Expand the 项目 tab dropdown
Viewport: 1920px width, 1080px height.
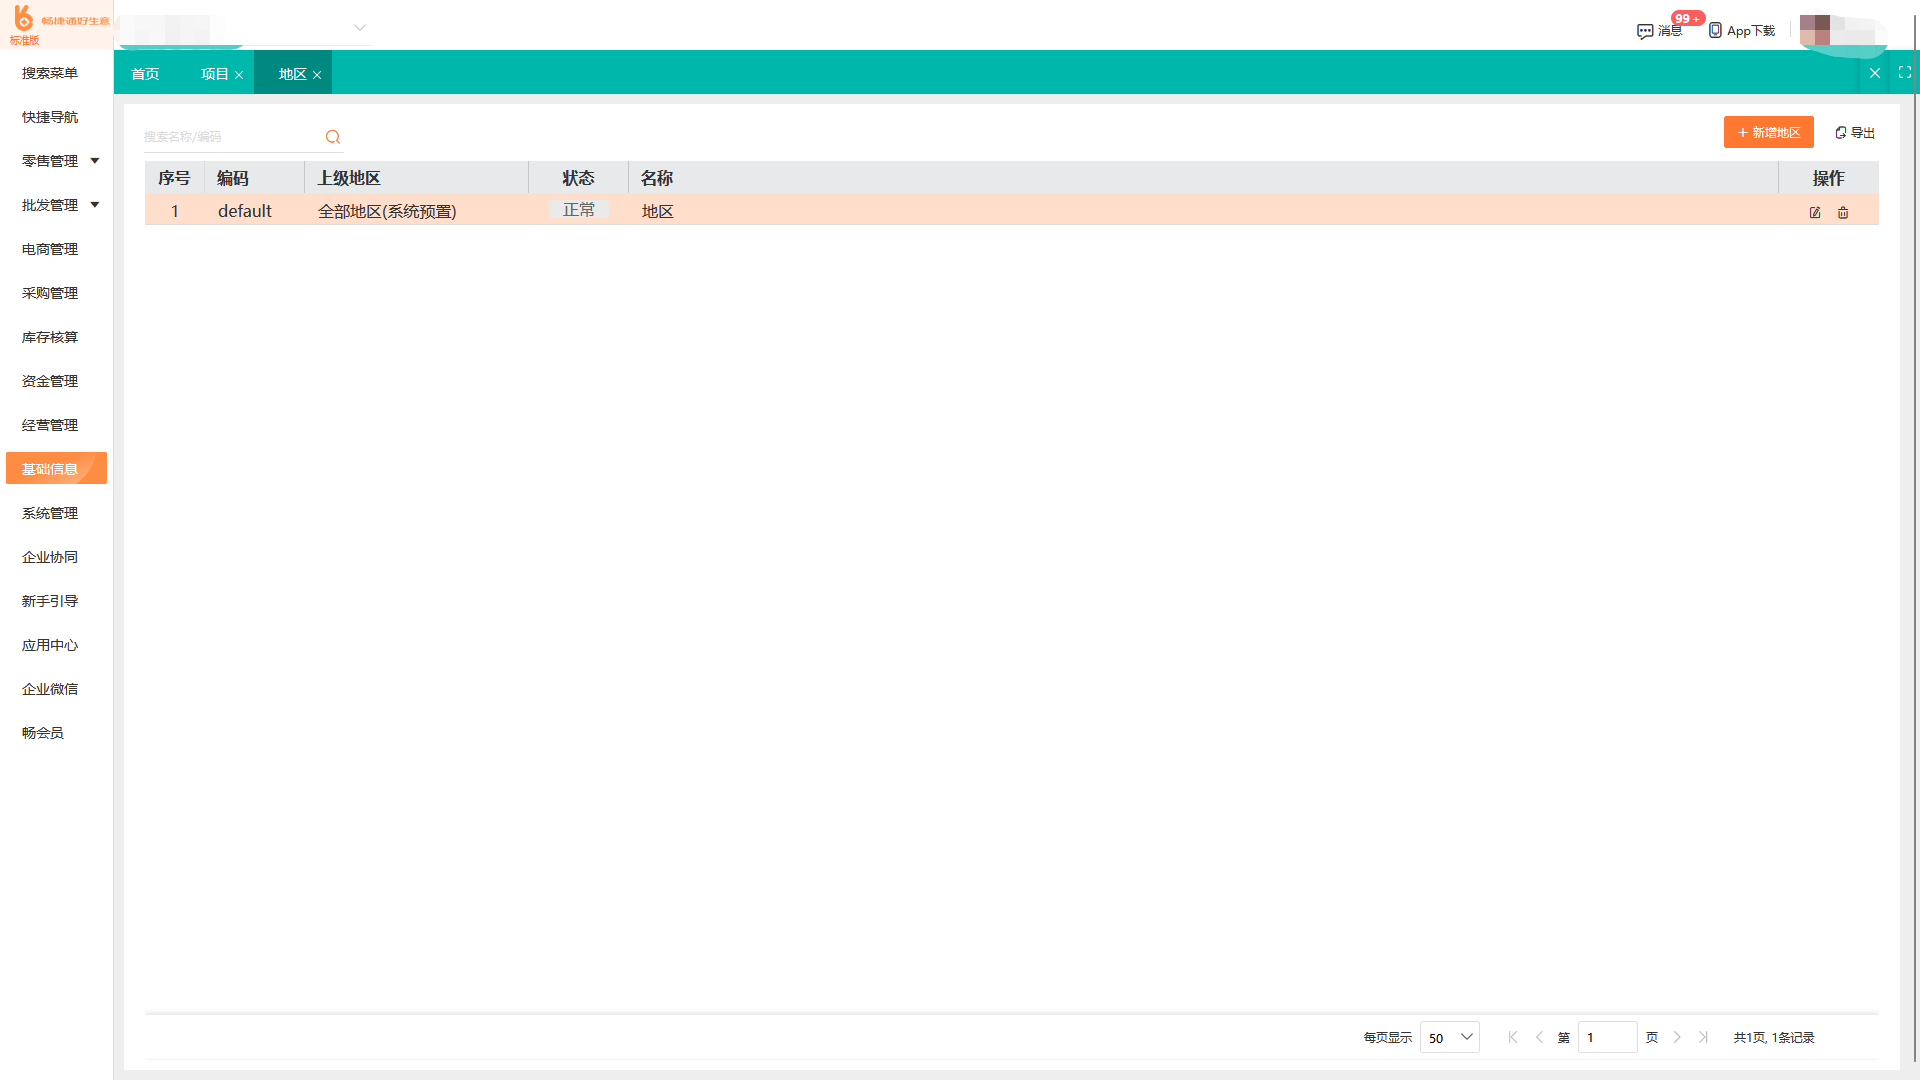214,74
